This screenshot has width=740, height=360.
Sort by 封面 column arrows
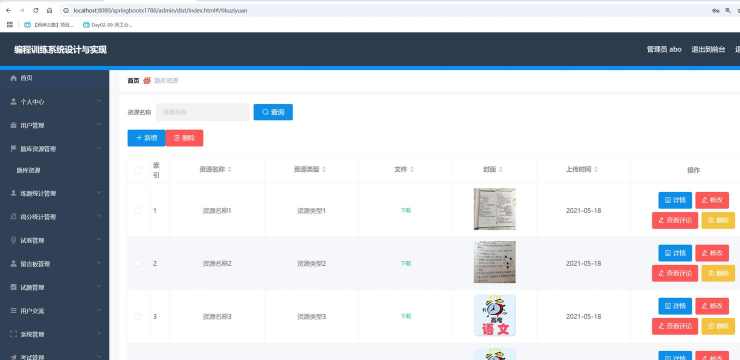500,169
